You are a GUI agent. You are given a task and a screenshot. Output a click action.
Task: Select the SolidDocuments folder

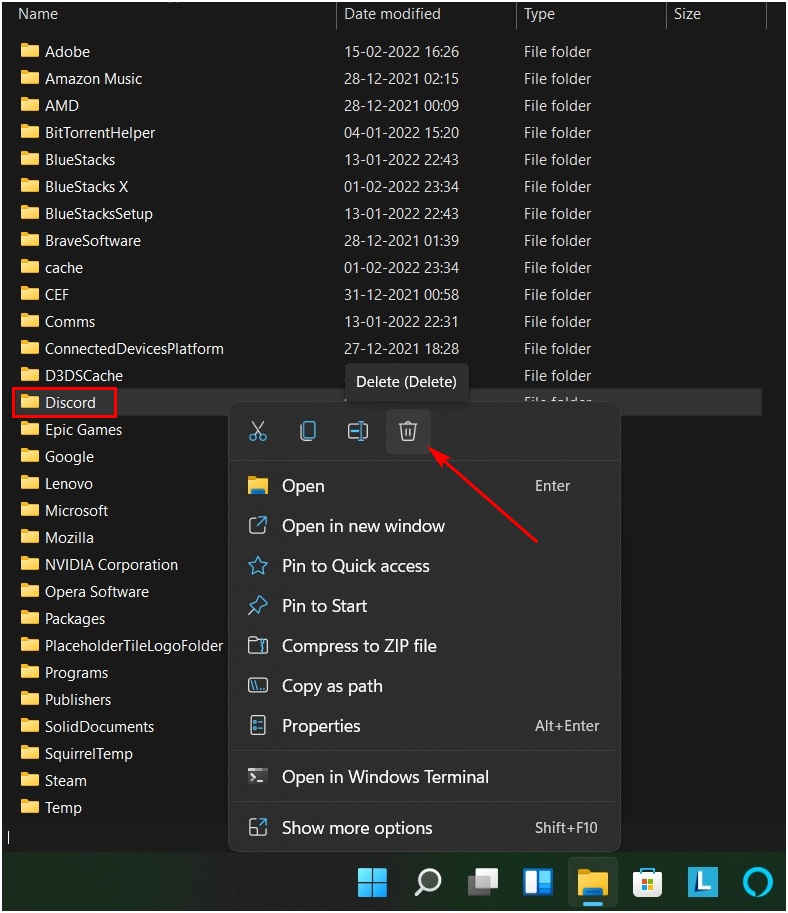tap(87, 727)
